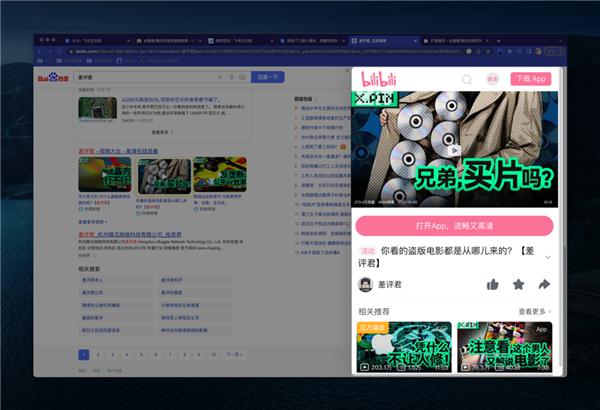The height and width of the screenshot is (410, 600).
Task: Open 差评君 uploader avatar
Action: click(x=366, y=285)
